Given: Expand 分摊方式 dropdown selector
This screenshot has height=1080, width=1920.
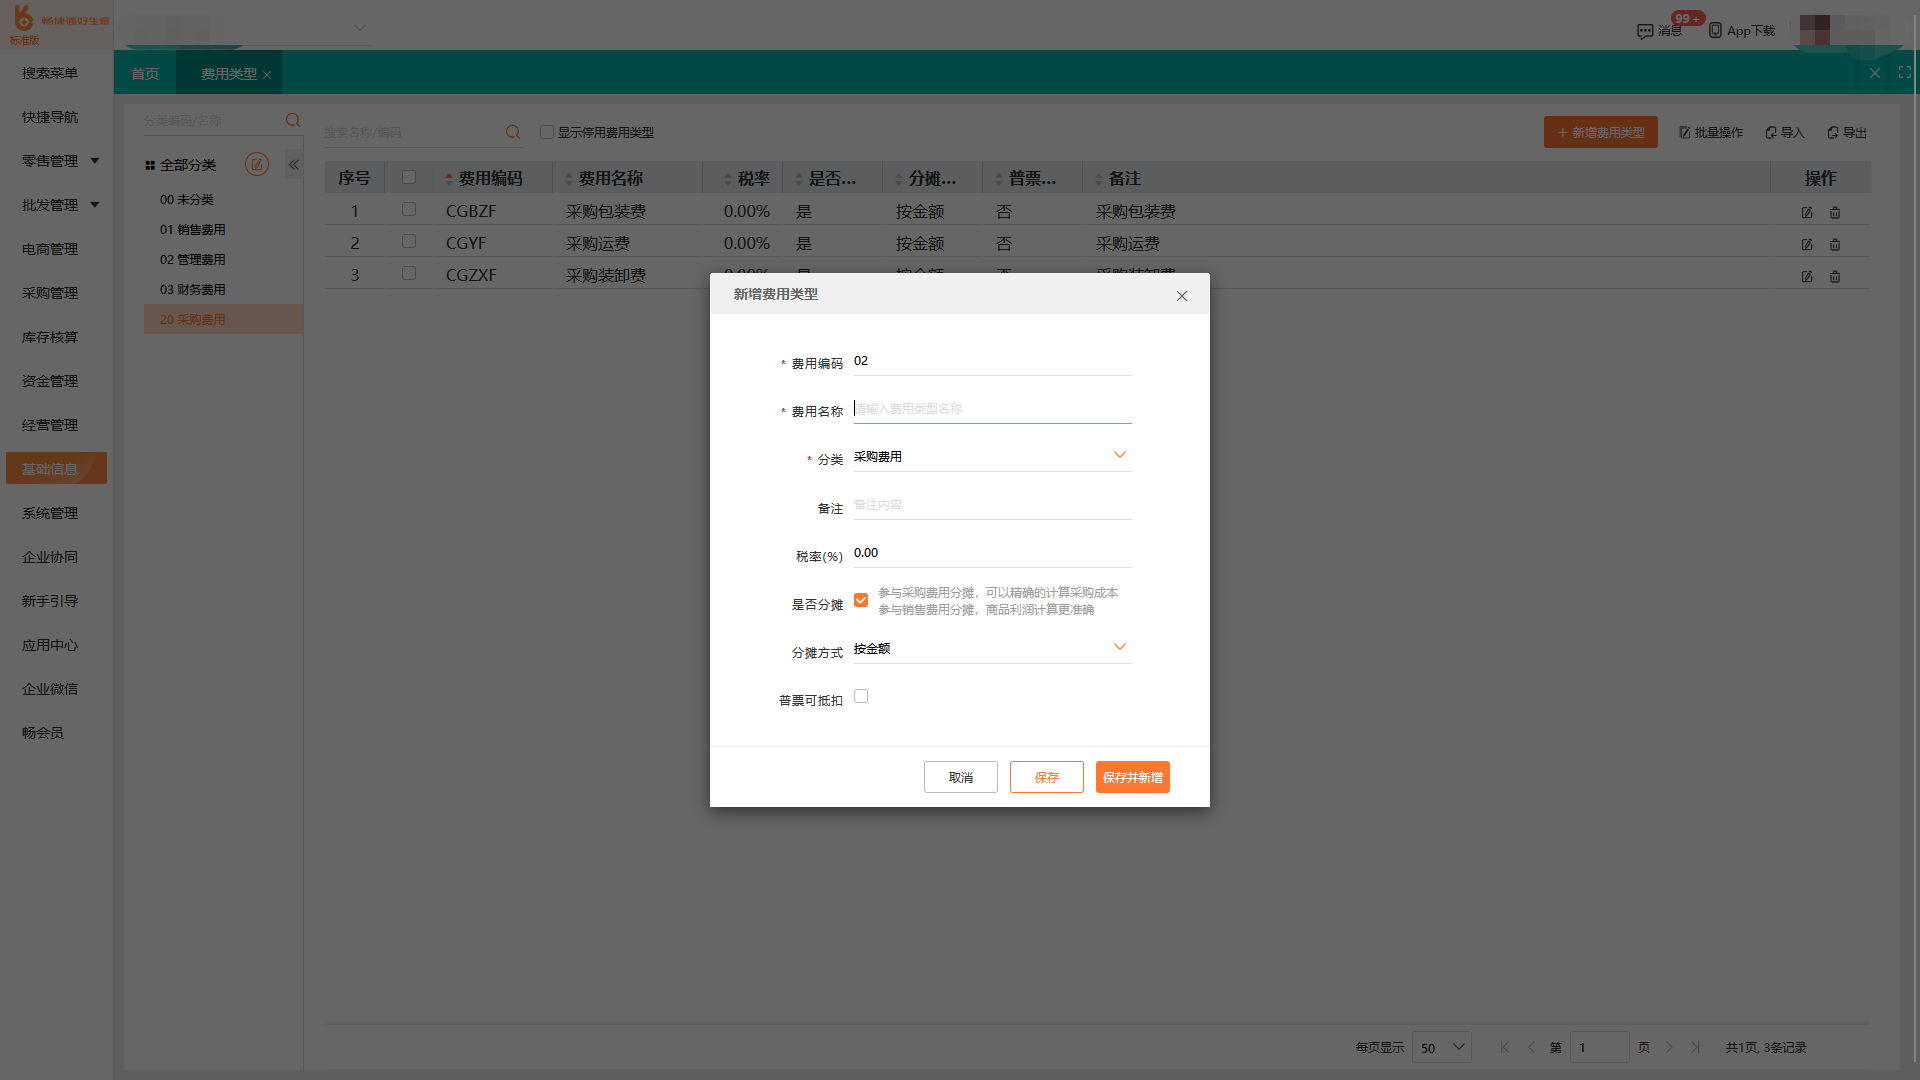Looking at the screenshot, I should [1120, 647].
